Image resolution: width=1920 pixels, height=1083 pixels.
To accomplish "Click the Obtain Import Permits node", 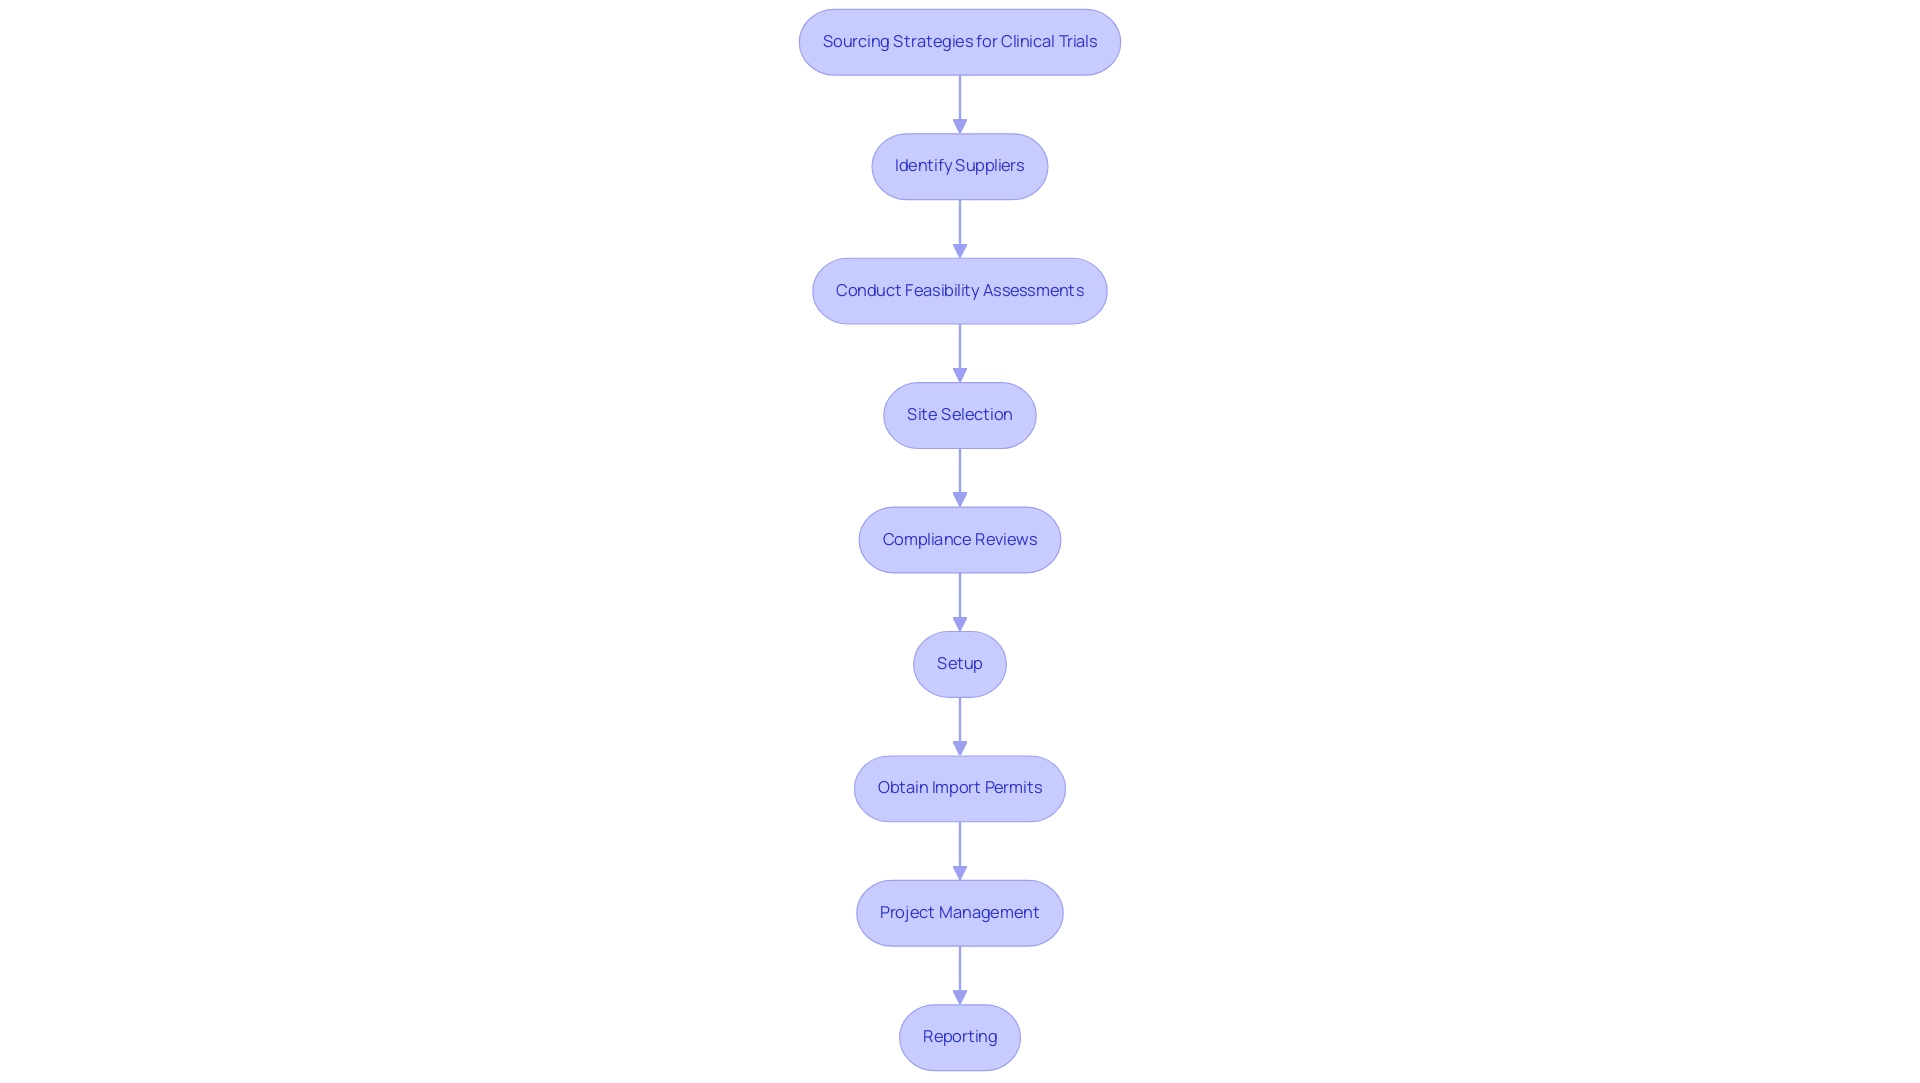I will pyautogui.click(x=960, y=788).
